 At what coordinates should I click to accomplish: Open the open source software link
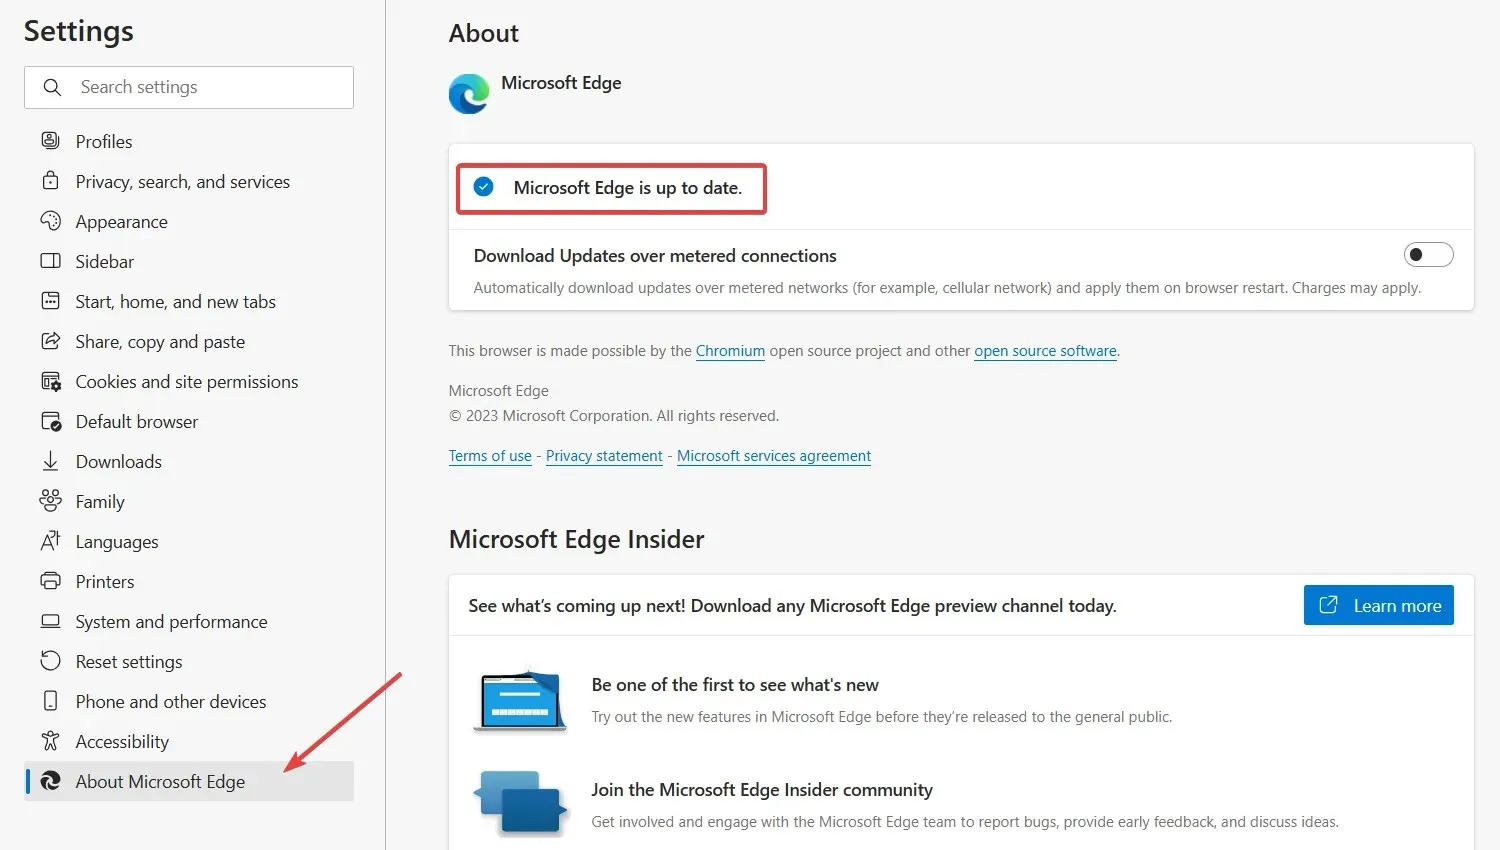tap(1045, 351)
